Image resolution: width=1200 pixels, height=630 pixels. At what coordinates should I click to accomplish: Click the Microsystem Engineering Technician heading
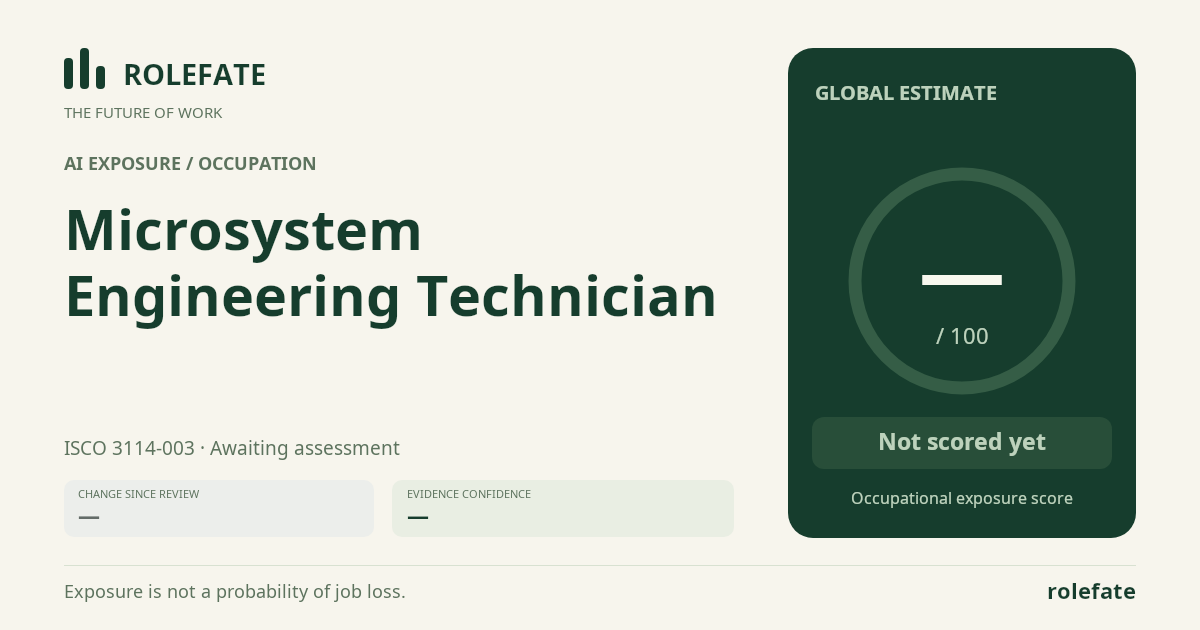click(390, 264)
